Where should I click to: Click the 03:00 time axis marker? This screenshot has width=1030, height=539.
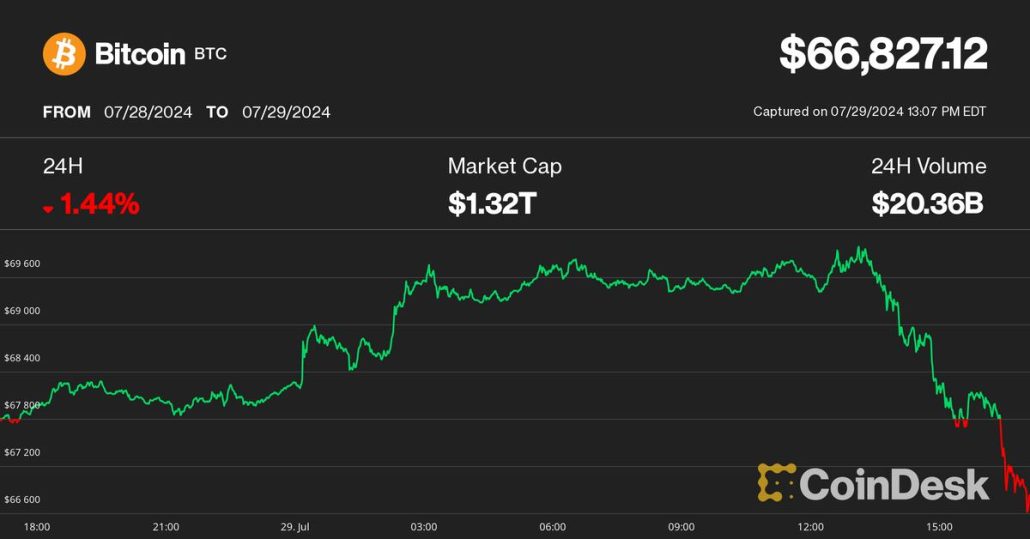[423, 526]
